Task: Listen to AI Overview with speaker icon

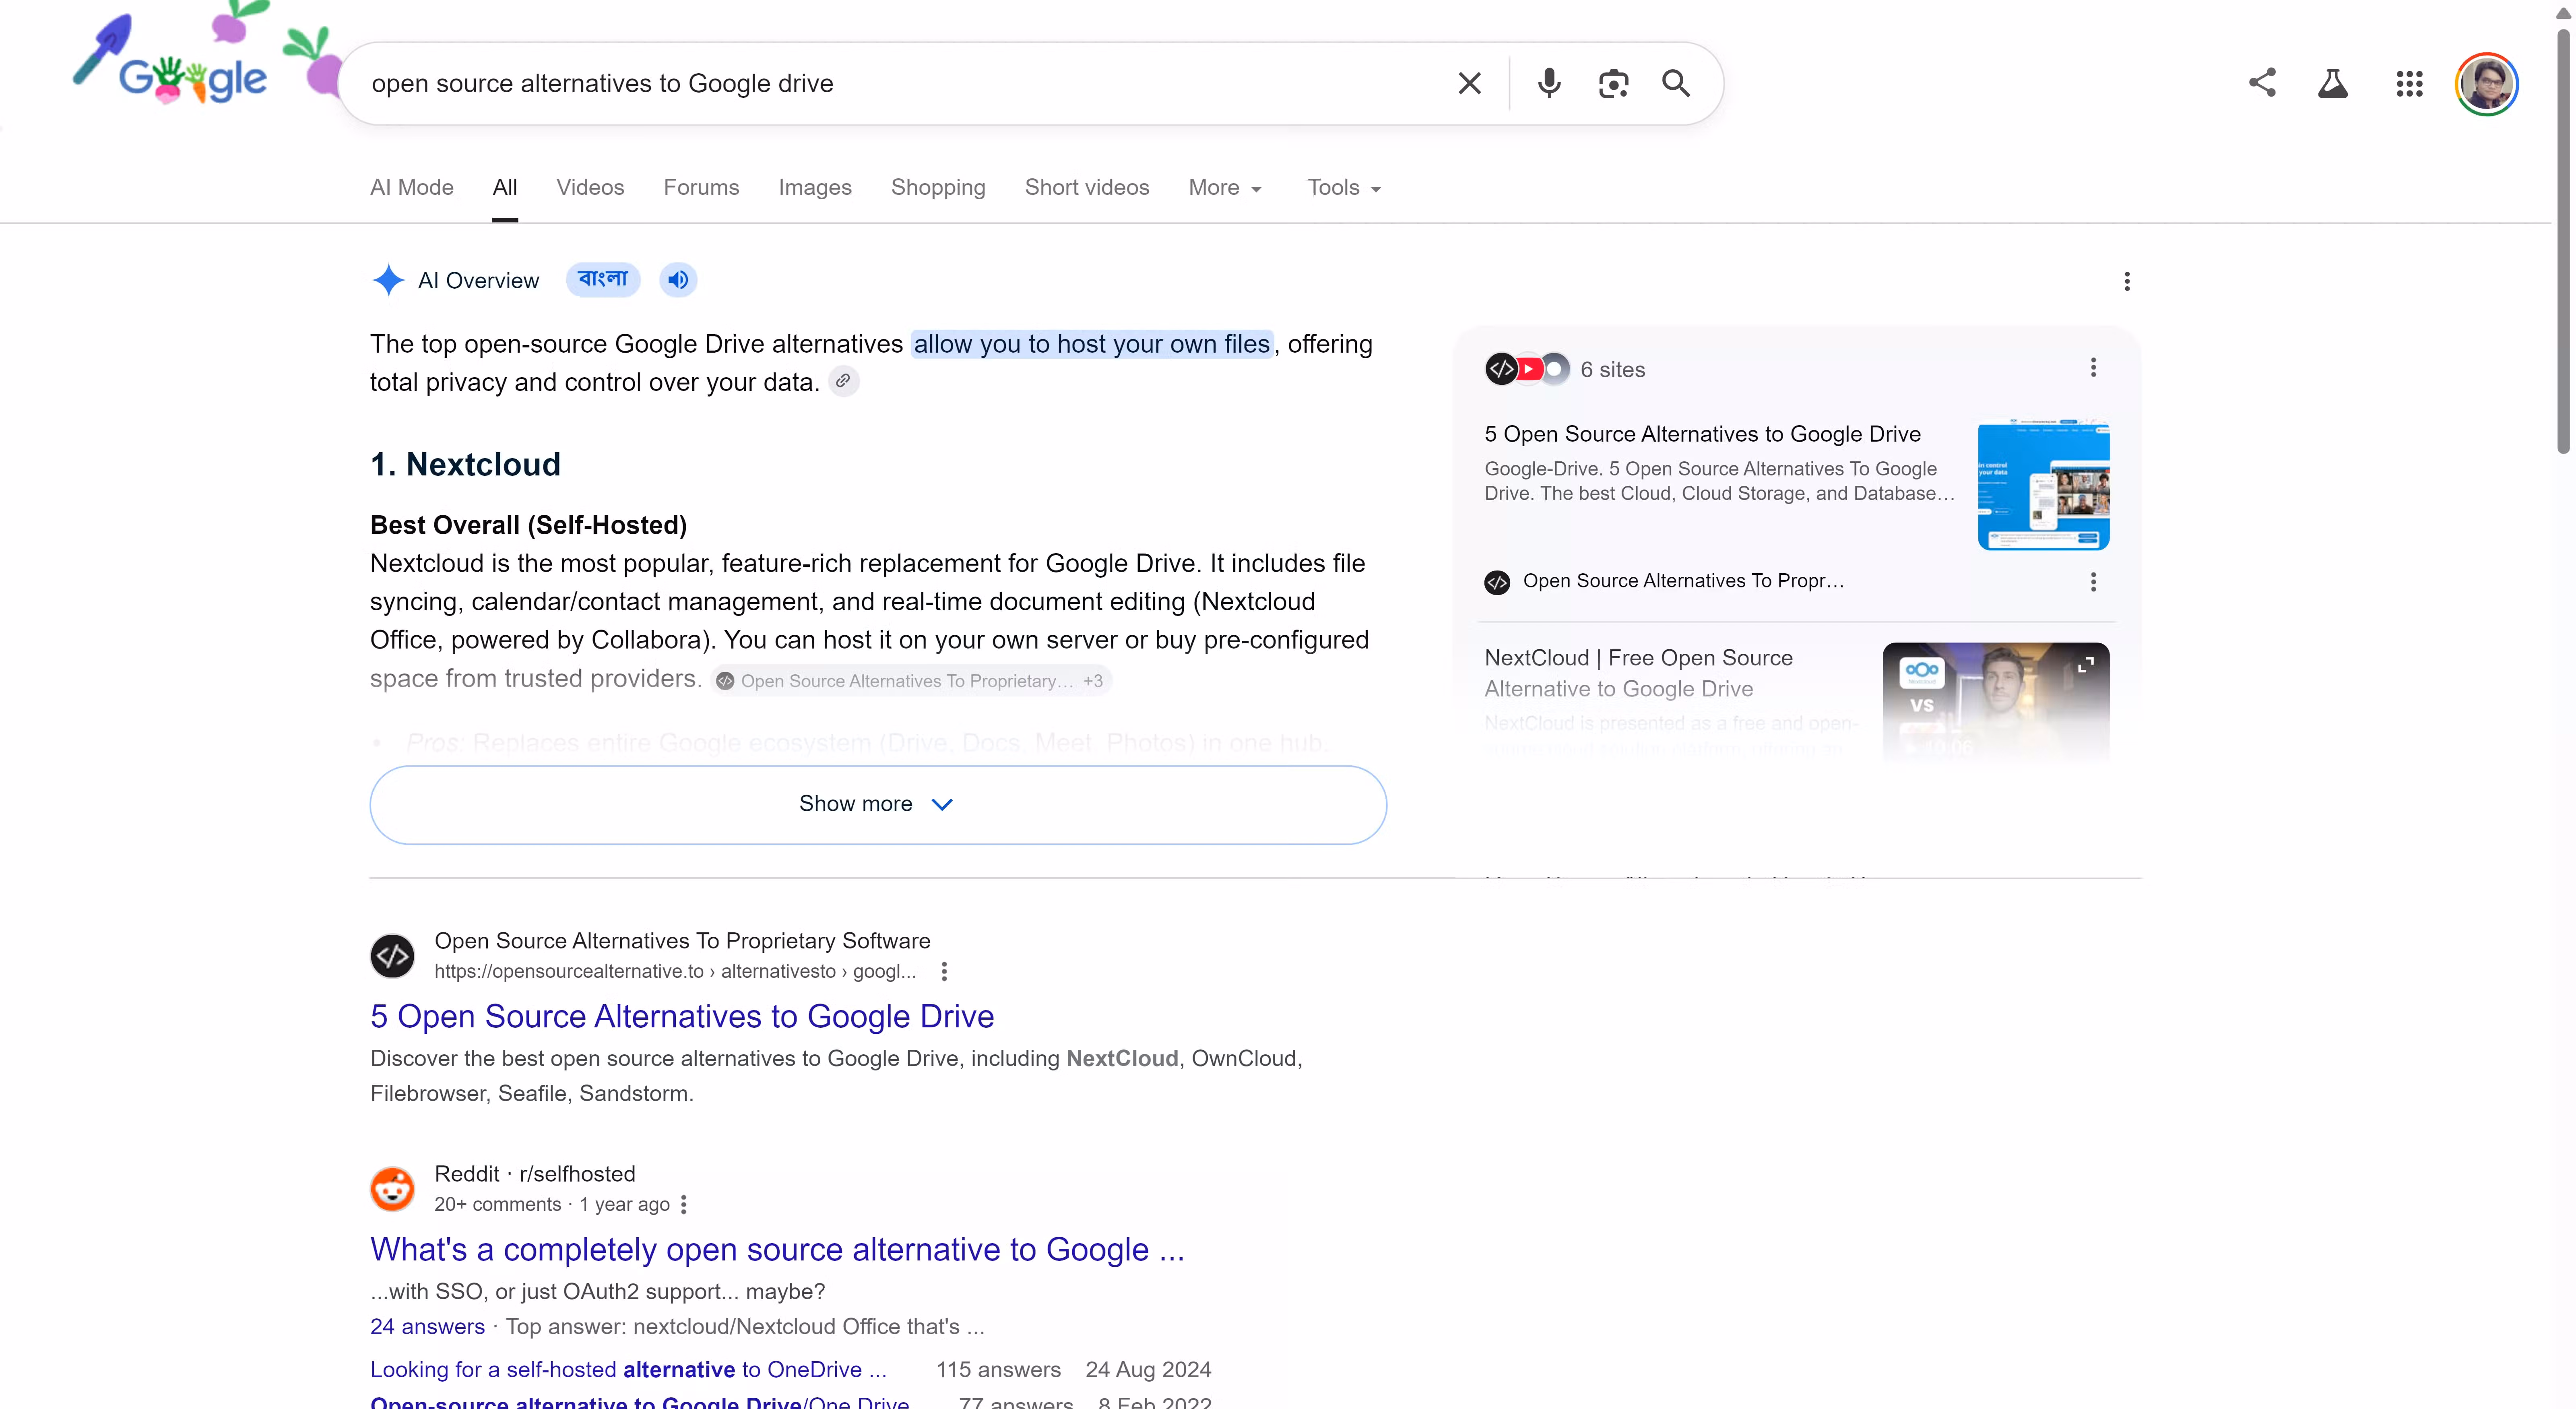Action: [x=678, y=280]
